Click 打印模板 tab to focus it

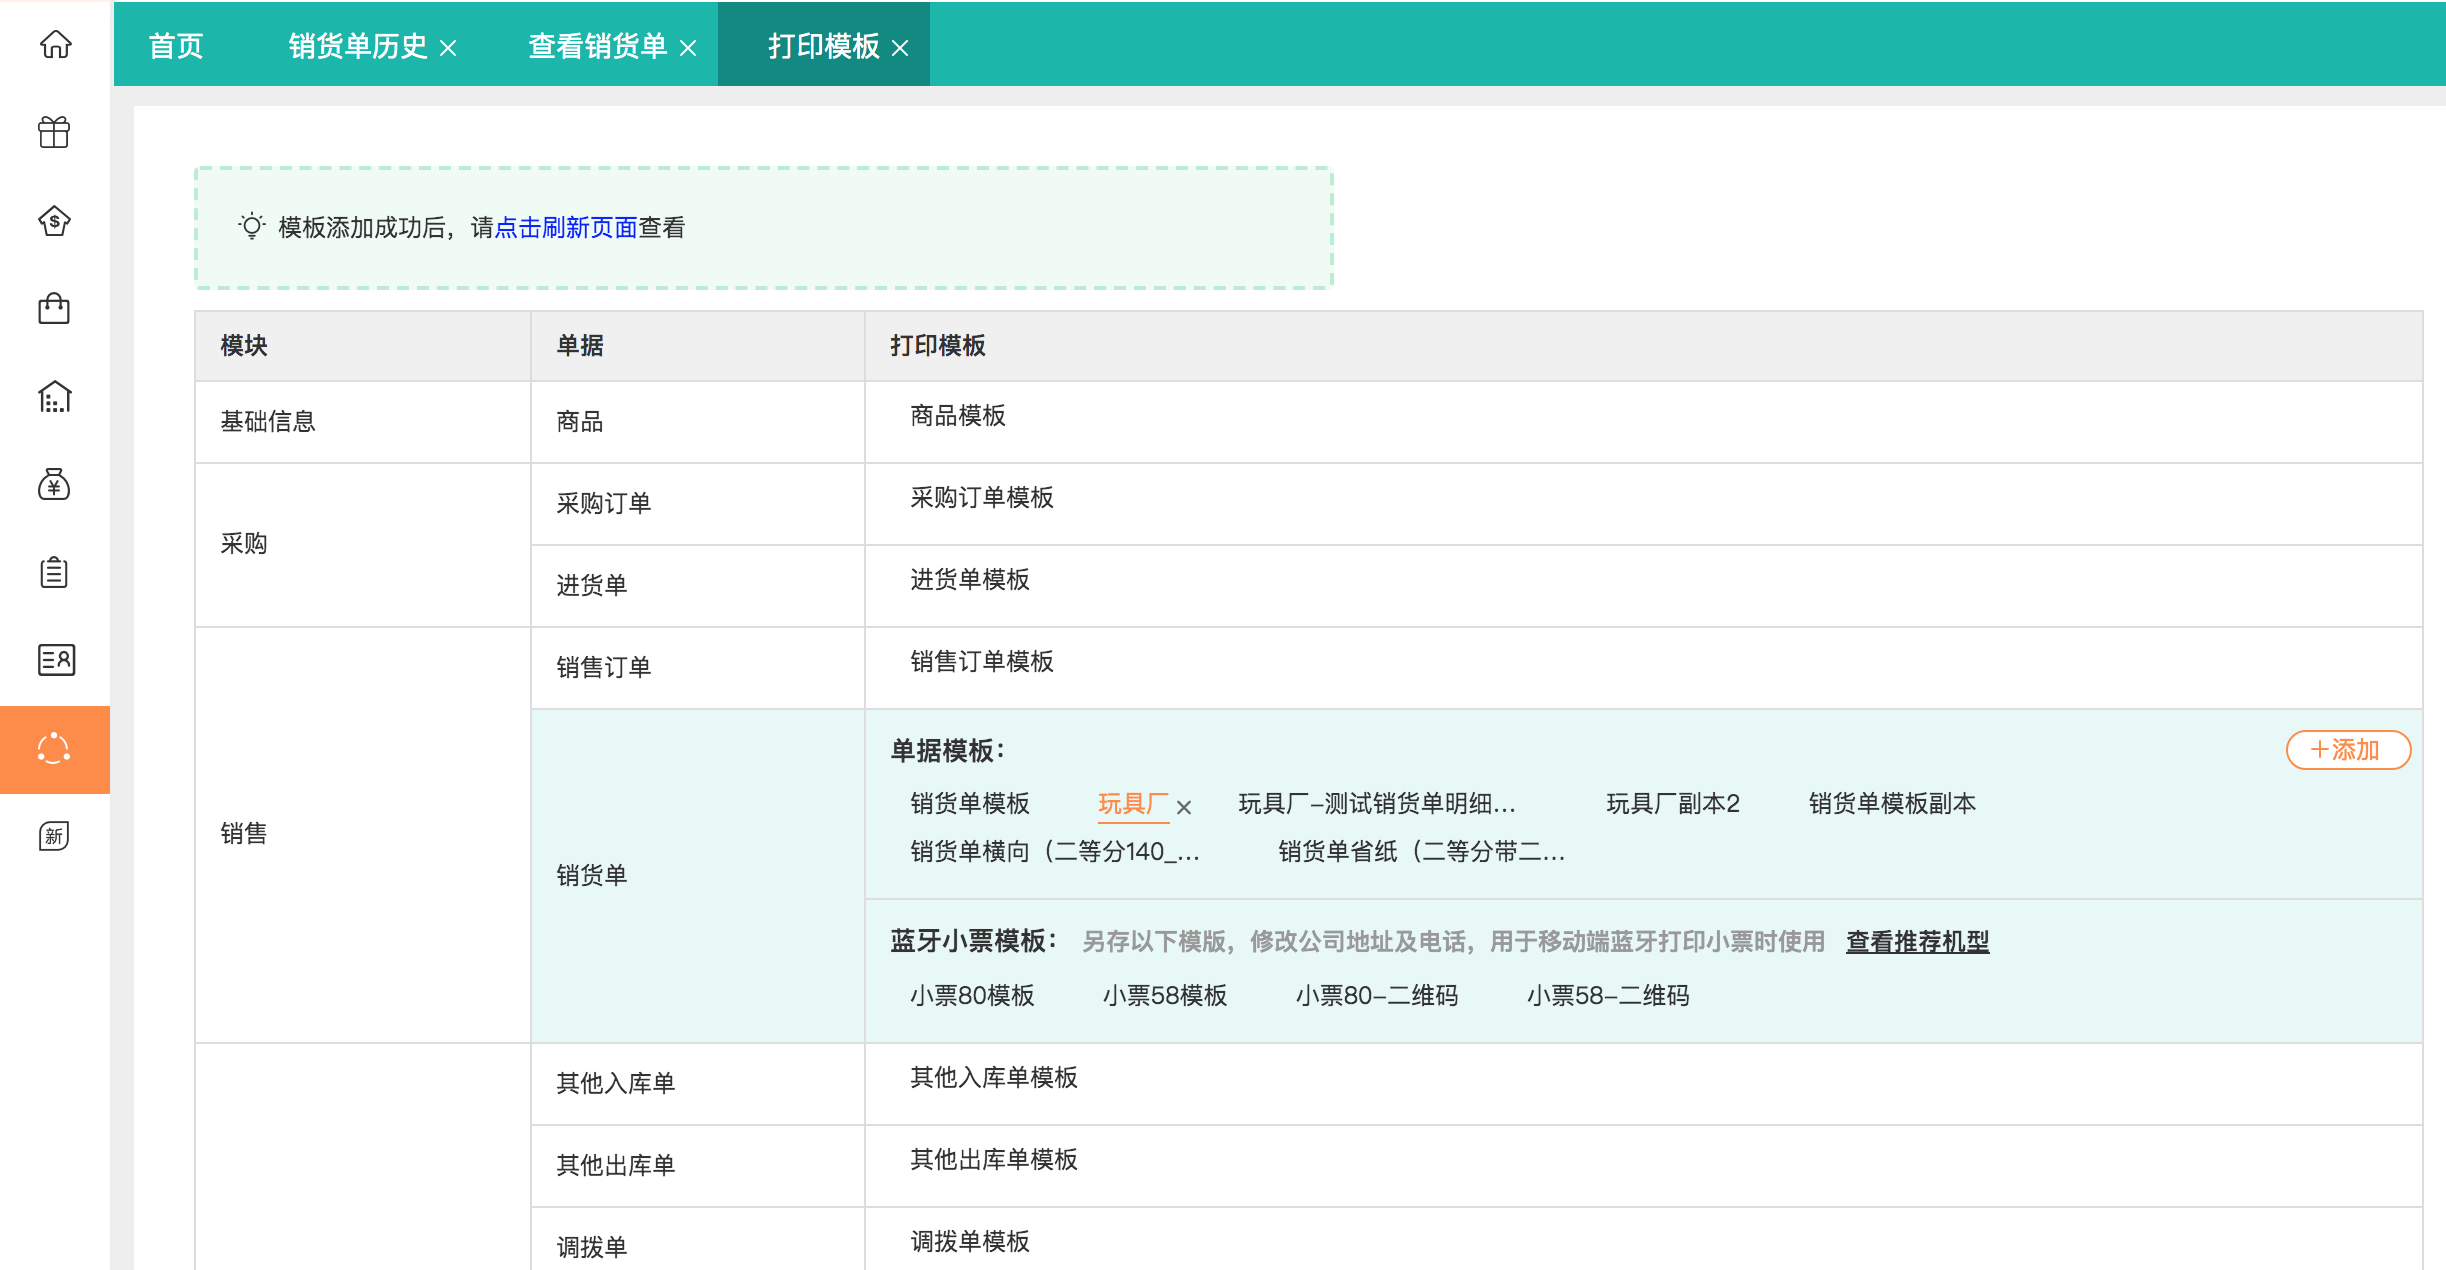(823, 45)
